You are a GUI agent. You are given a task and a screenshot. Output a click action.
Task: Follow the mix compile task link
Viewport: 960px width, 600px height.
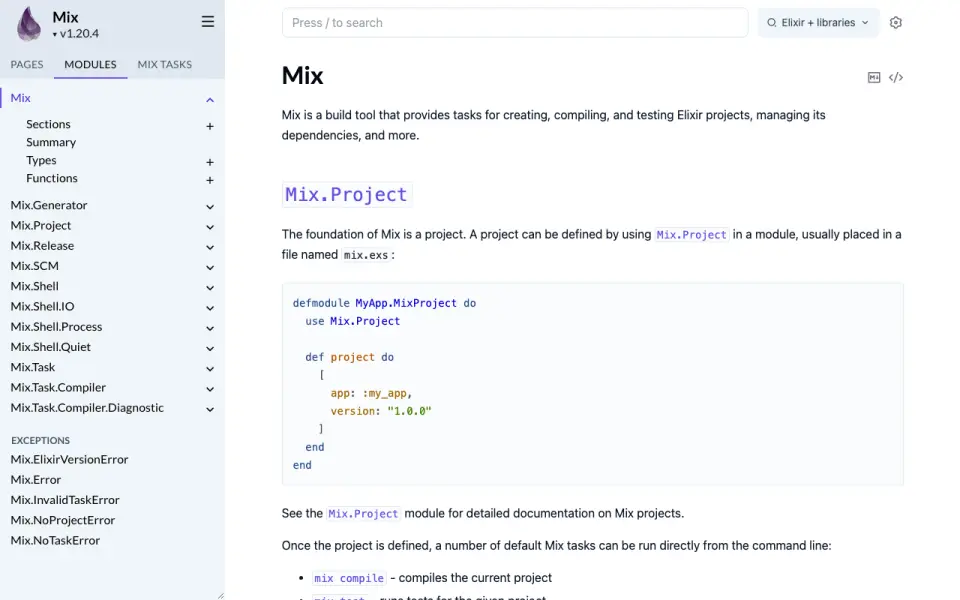pyautogui.click(x=349, y=578)
